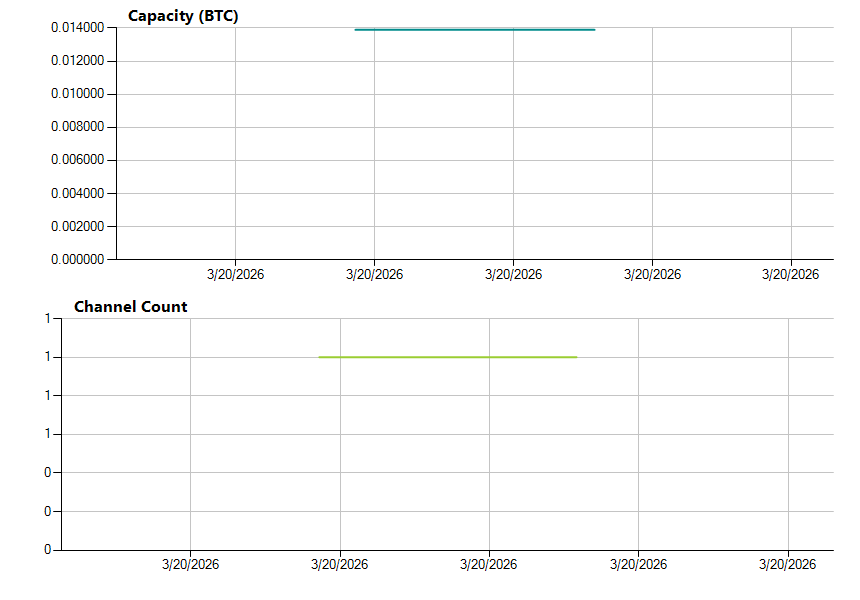860x600 pixels.
Task: Pick the 0.010000 capacity axis value
Action: coord(77,94)
